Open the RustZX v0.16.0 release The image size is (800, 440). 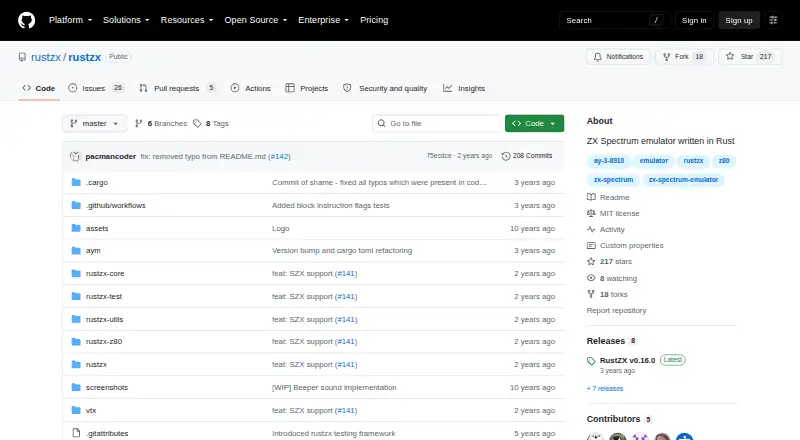tap(628, 360)
